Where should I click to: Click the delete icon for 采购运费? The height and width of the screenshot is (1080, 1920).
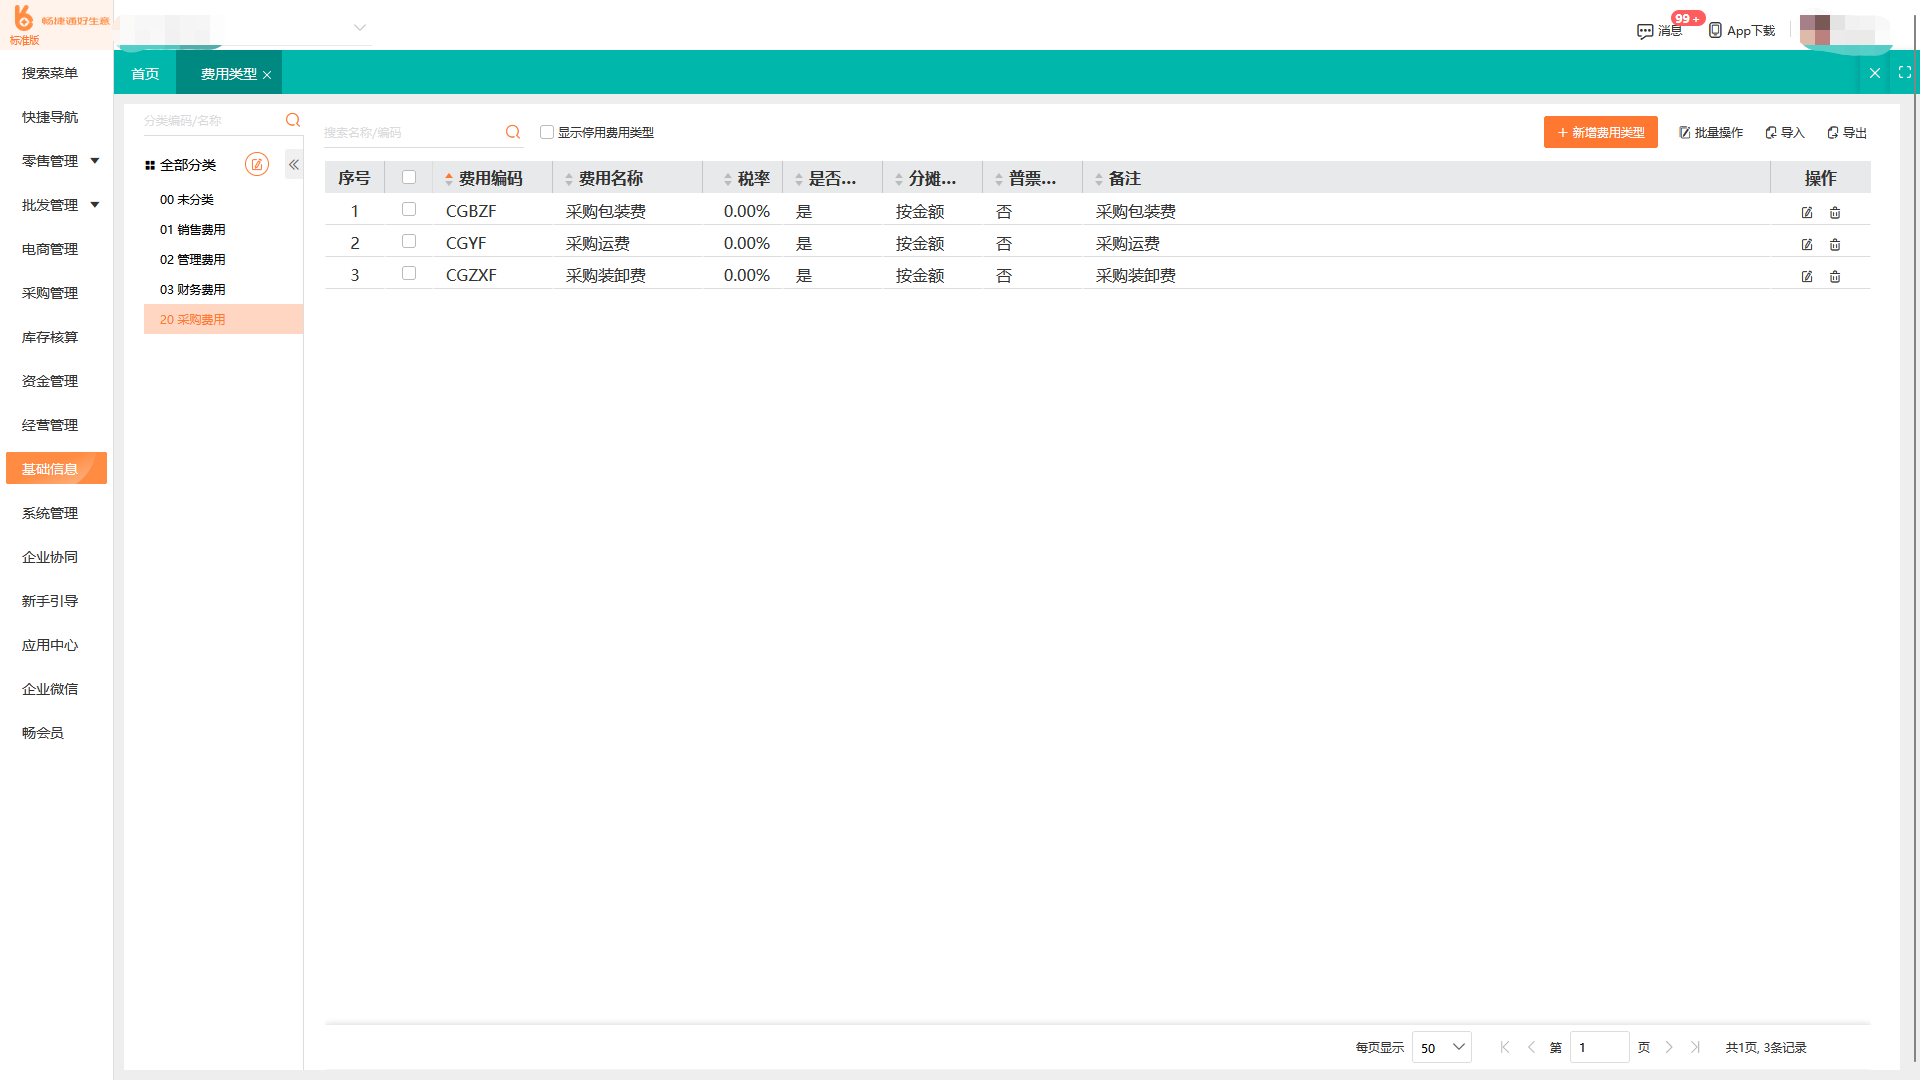click(x=1834, y=244)
